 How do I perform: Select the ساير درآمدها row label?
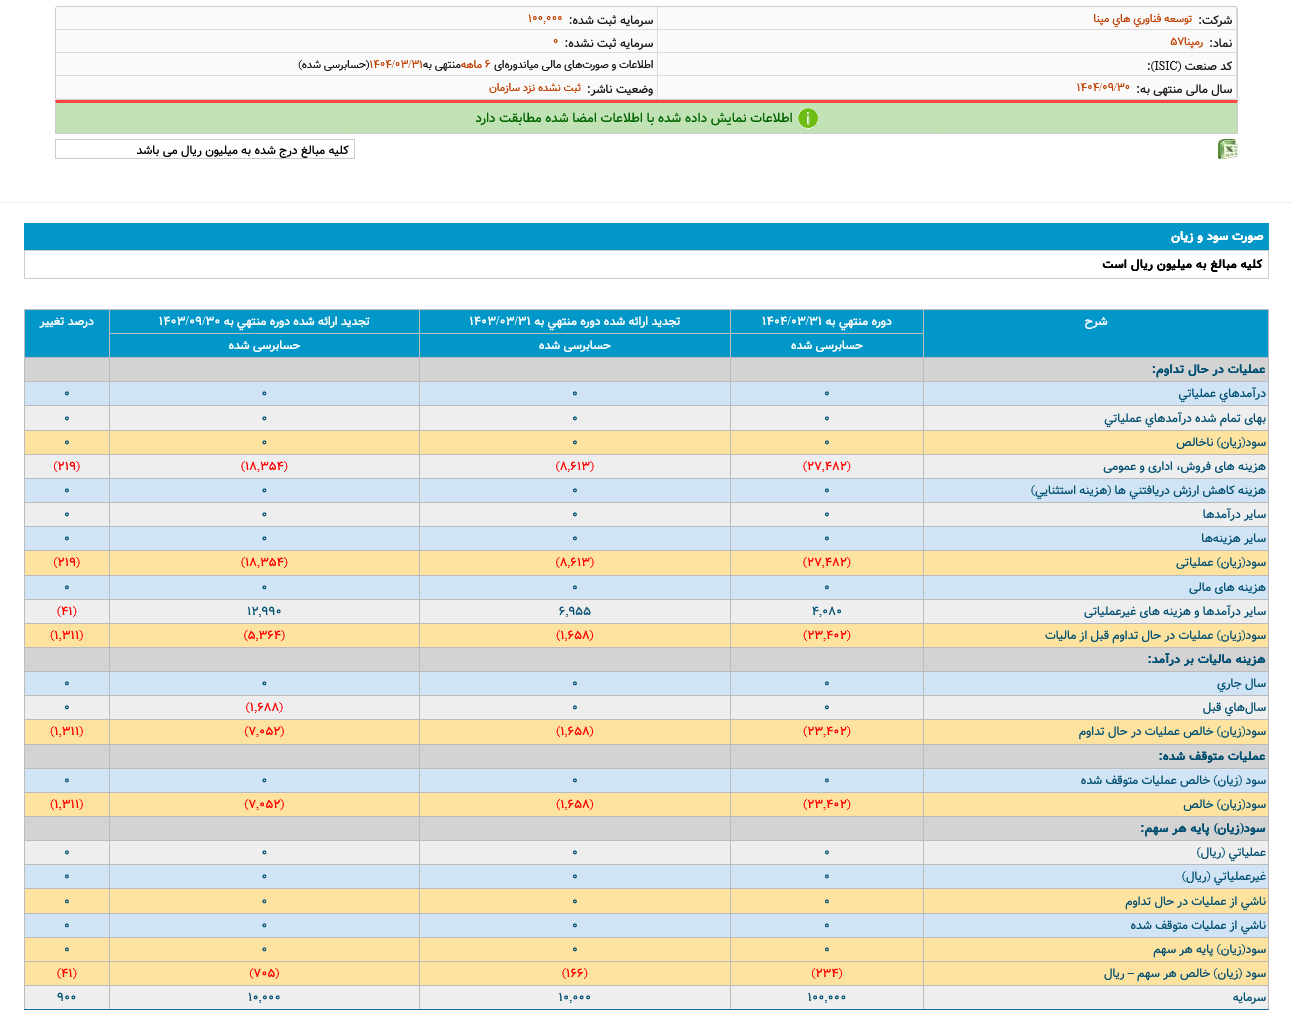1234,514
